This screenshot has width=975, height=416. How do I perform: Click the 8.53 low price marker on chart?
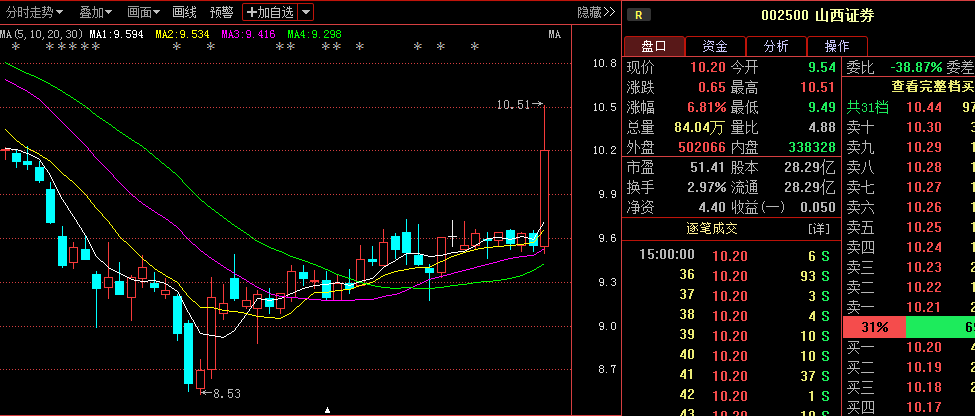[223, 393]
